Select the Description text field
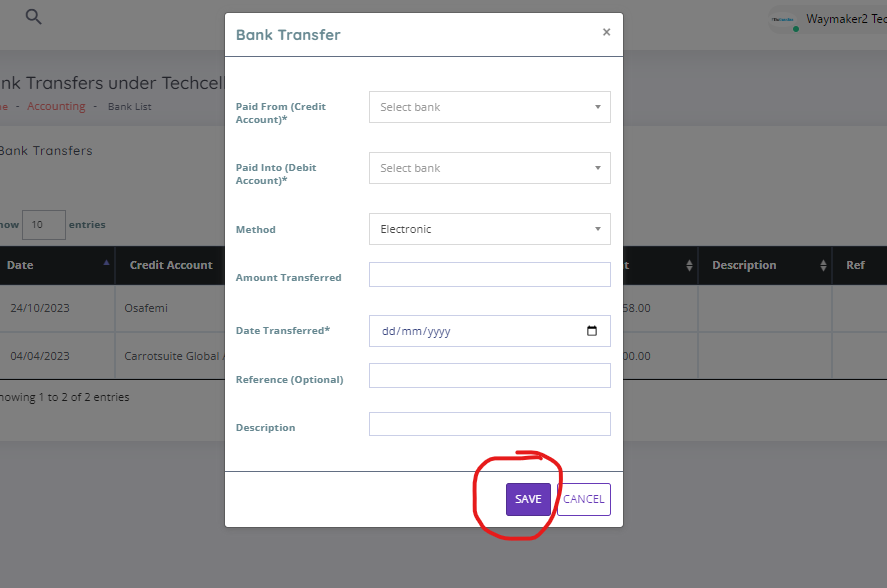Screen dimensions: 887x588 click(x=489, y=424)
